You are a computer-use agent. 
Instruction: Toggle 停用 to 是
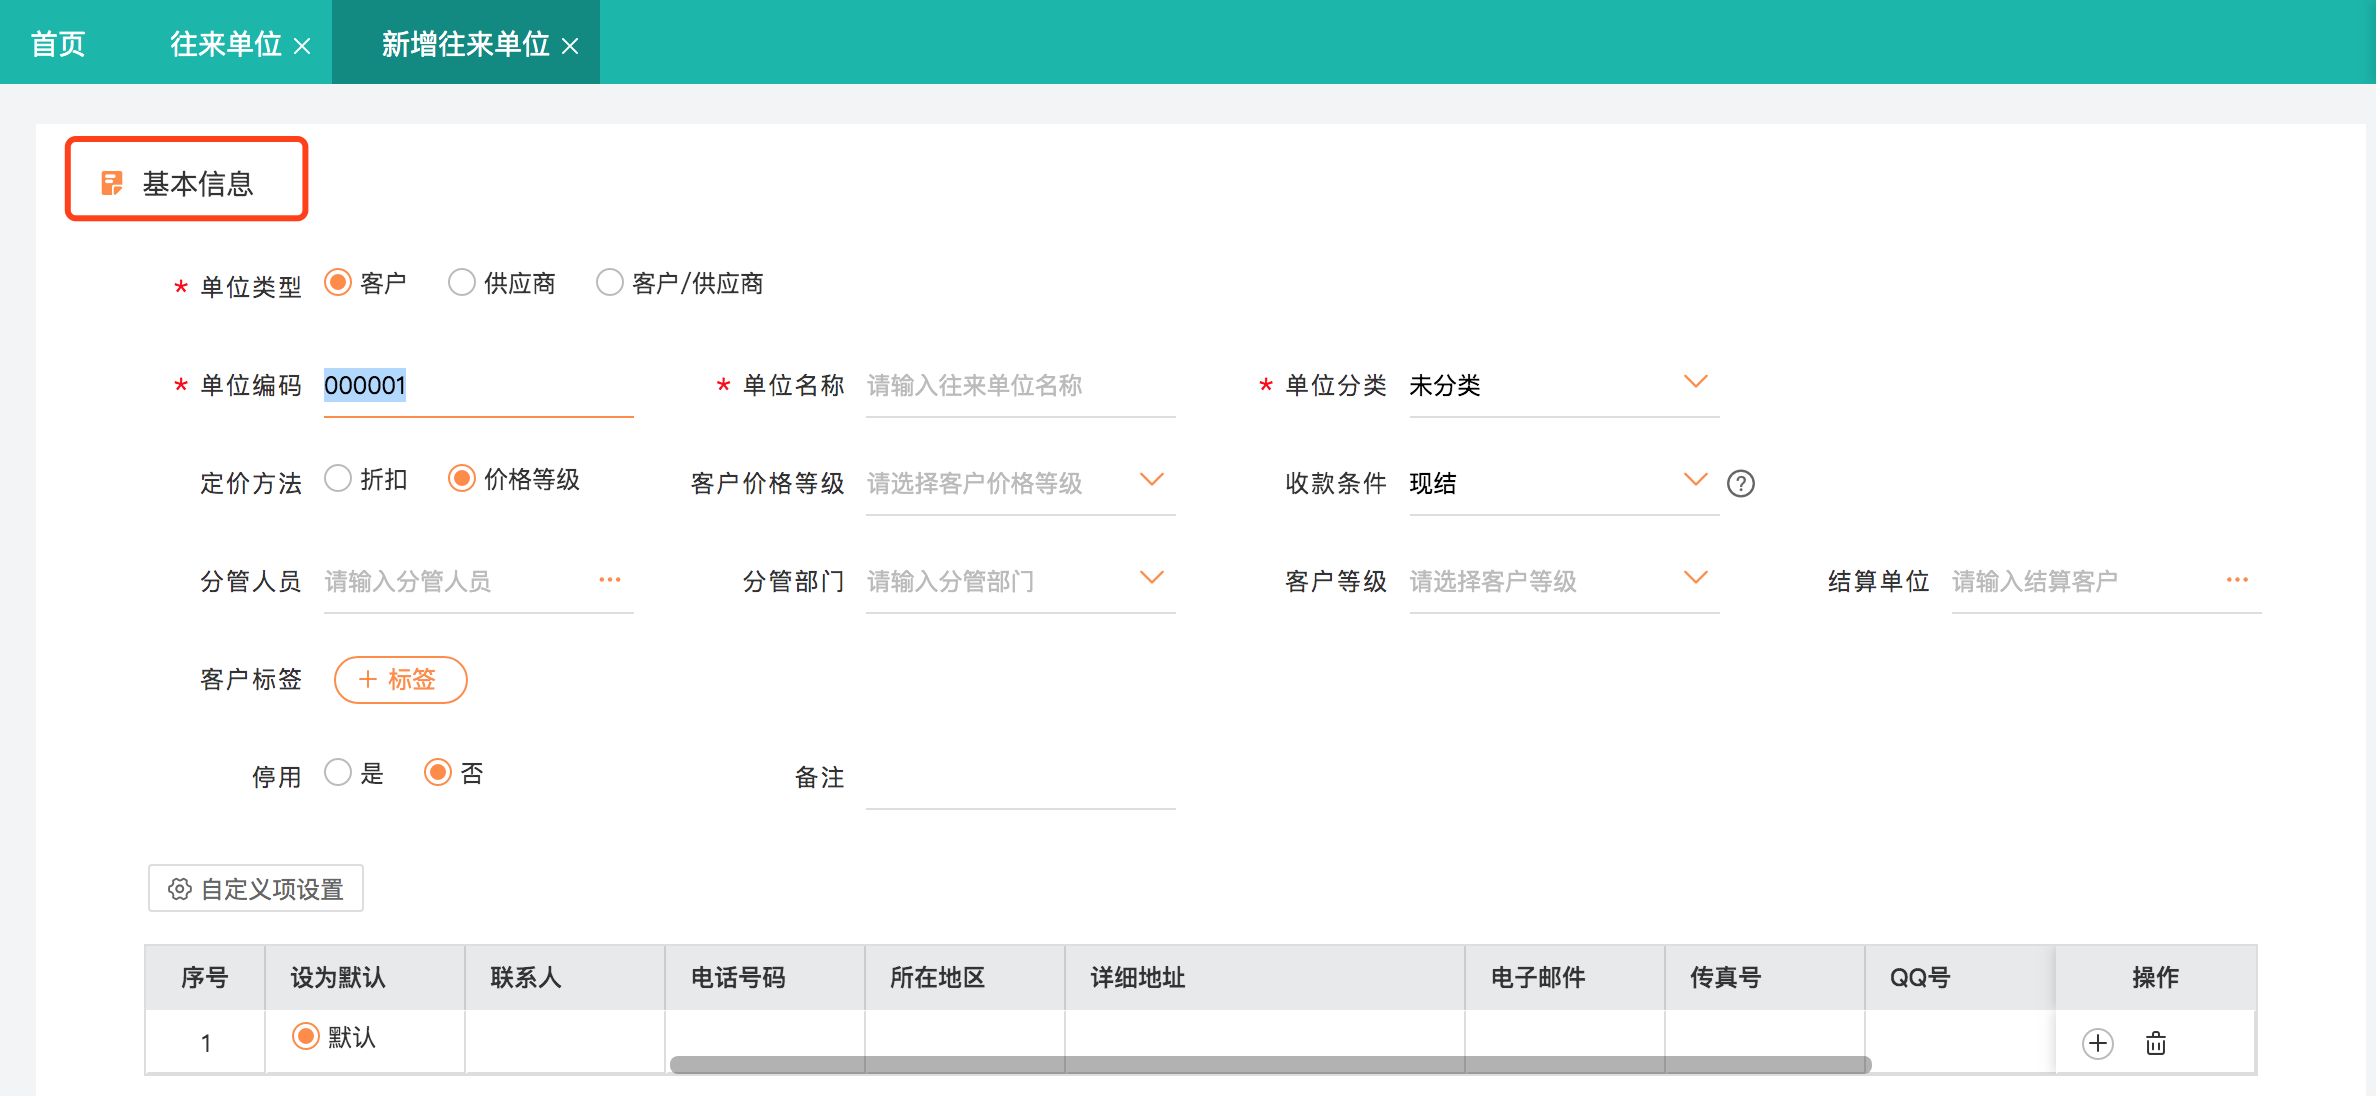[336, 775]
